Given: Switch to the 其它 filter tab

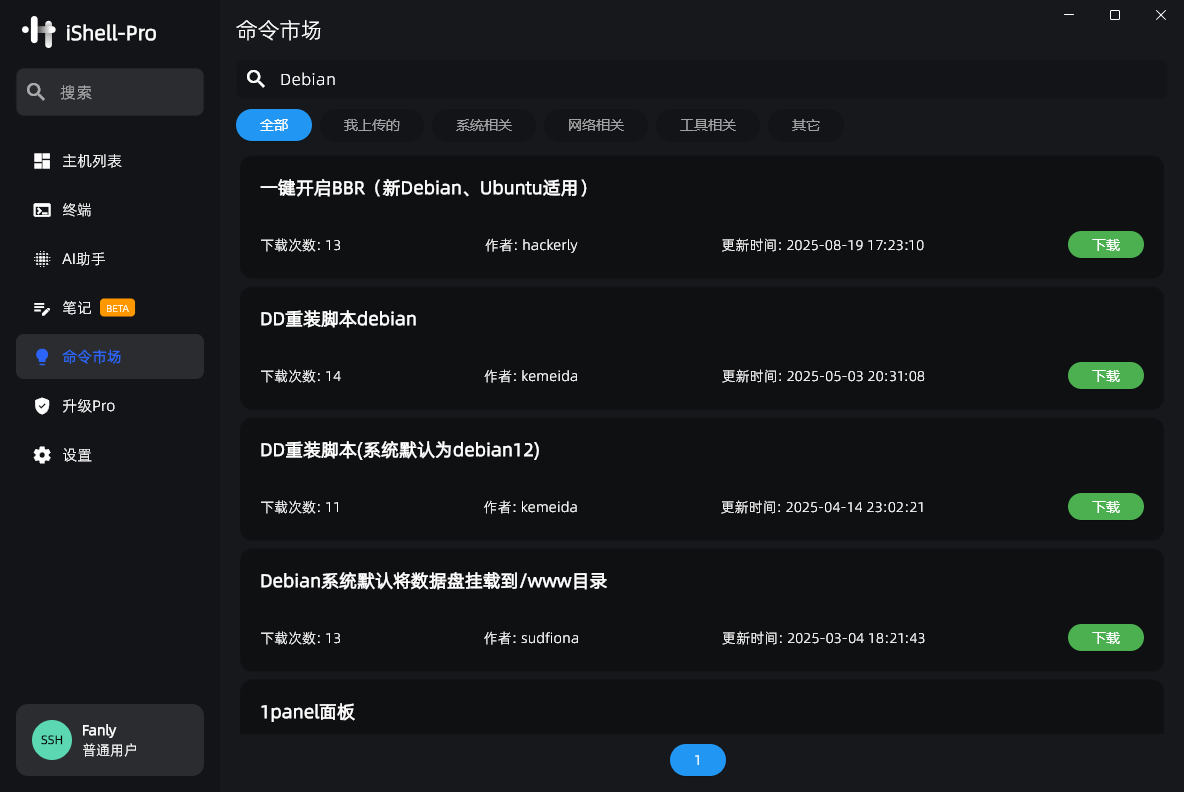Looking at the screenshot, I should 806,125.
